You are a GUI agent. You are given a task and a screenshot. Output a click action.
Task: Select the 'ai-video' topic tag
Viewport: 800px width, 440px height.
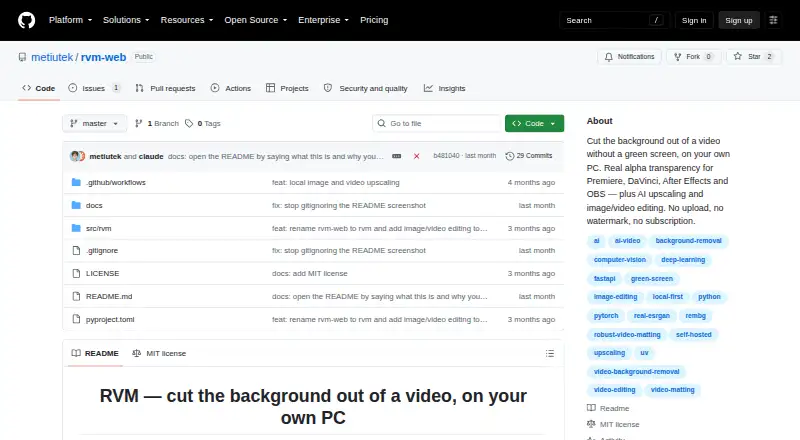[627, 241]
